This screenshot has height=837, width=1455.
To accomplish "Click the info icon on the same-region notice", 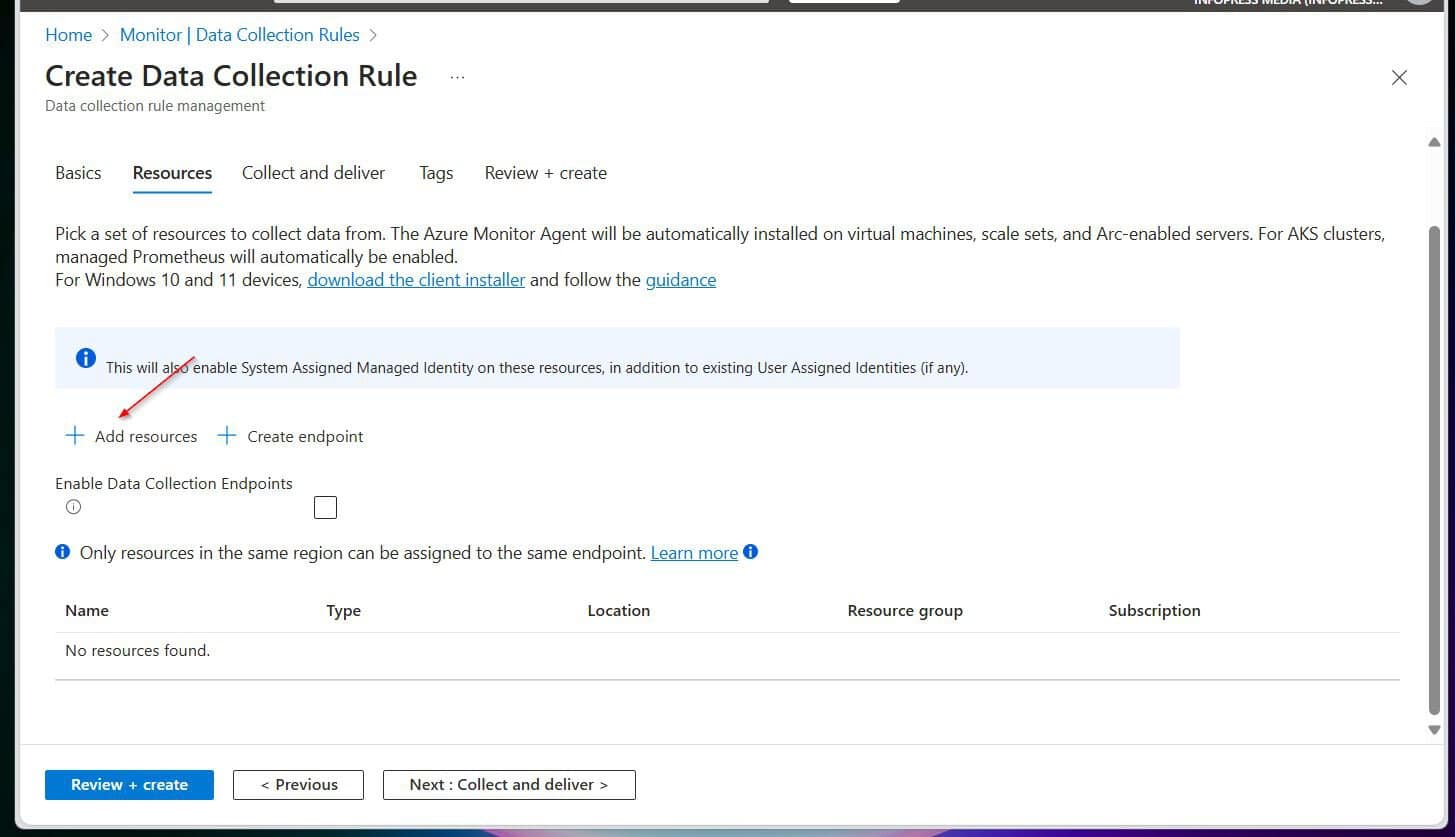I will tap(62, 551).
